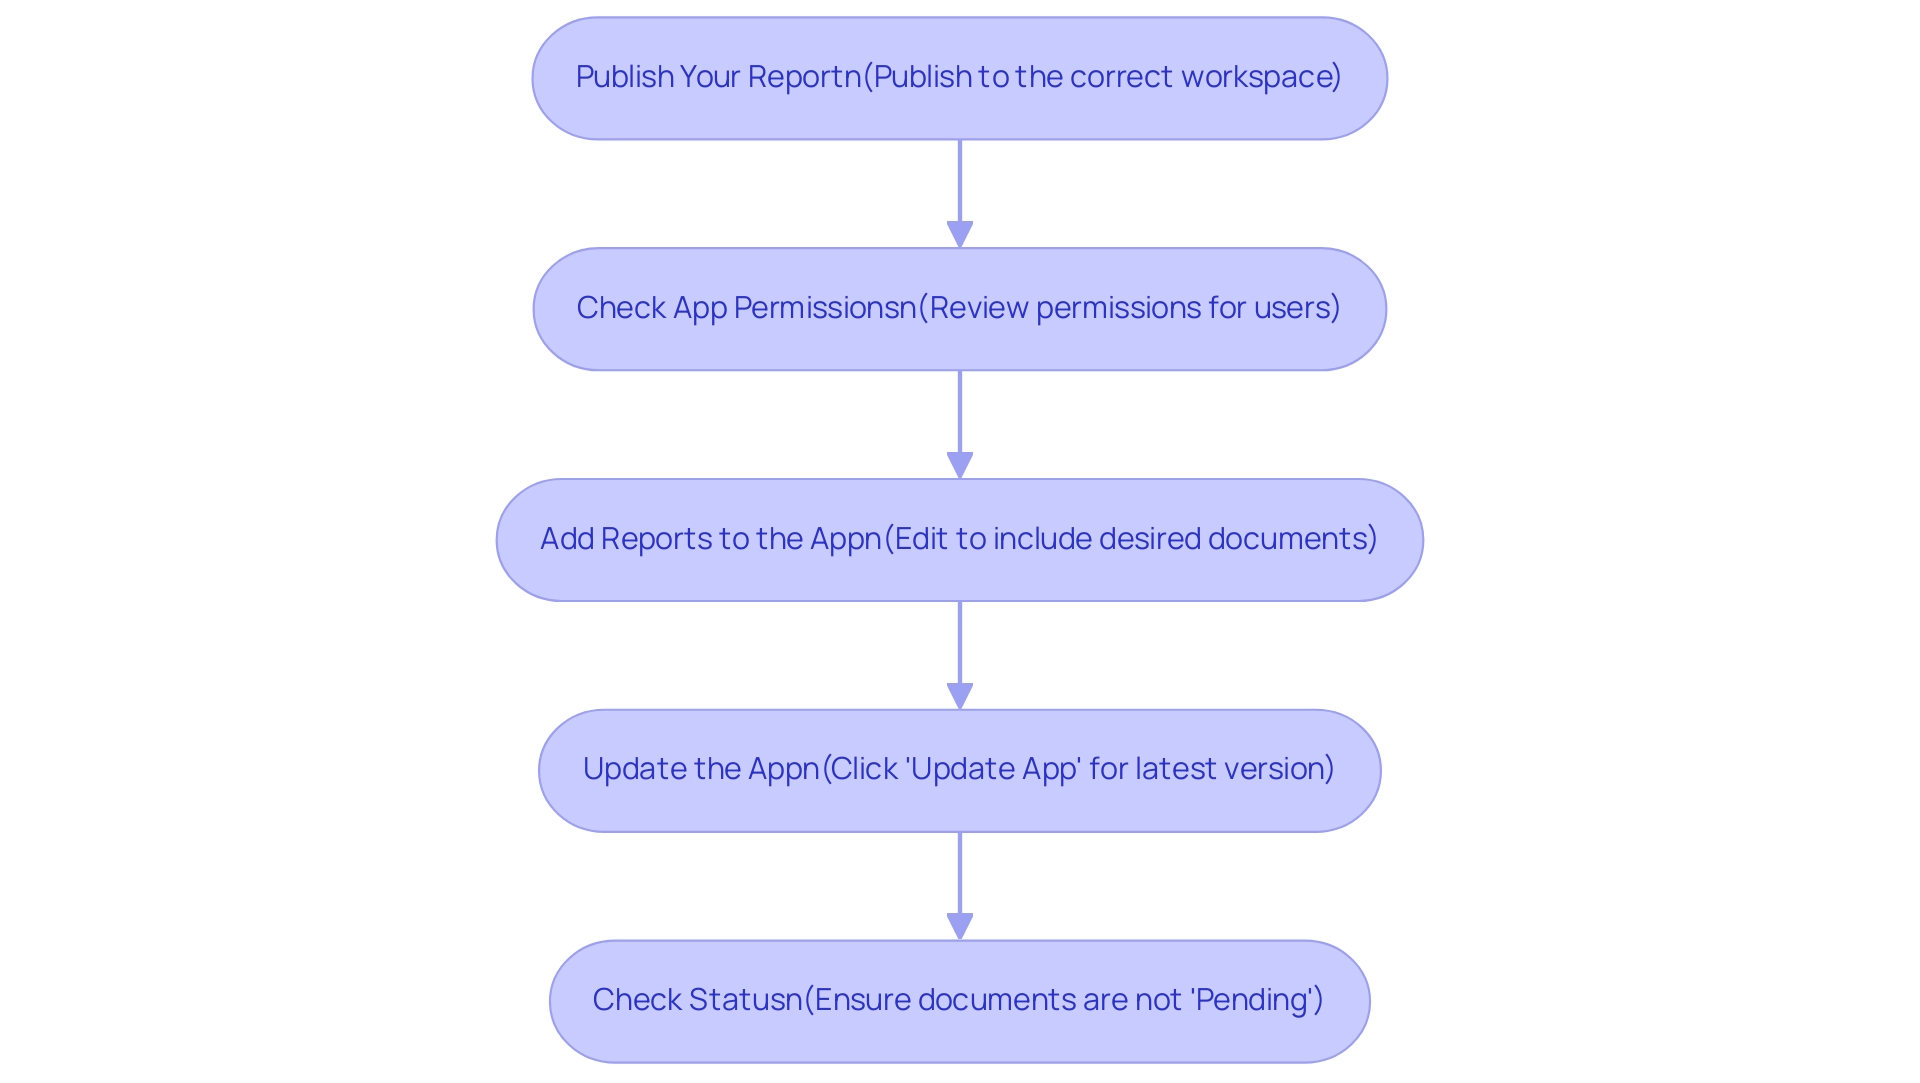
Task: Select the 'Check App Permissions' flowchart node
Action: coord(959,307)
